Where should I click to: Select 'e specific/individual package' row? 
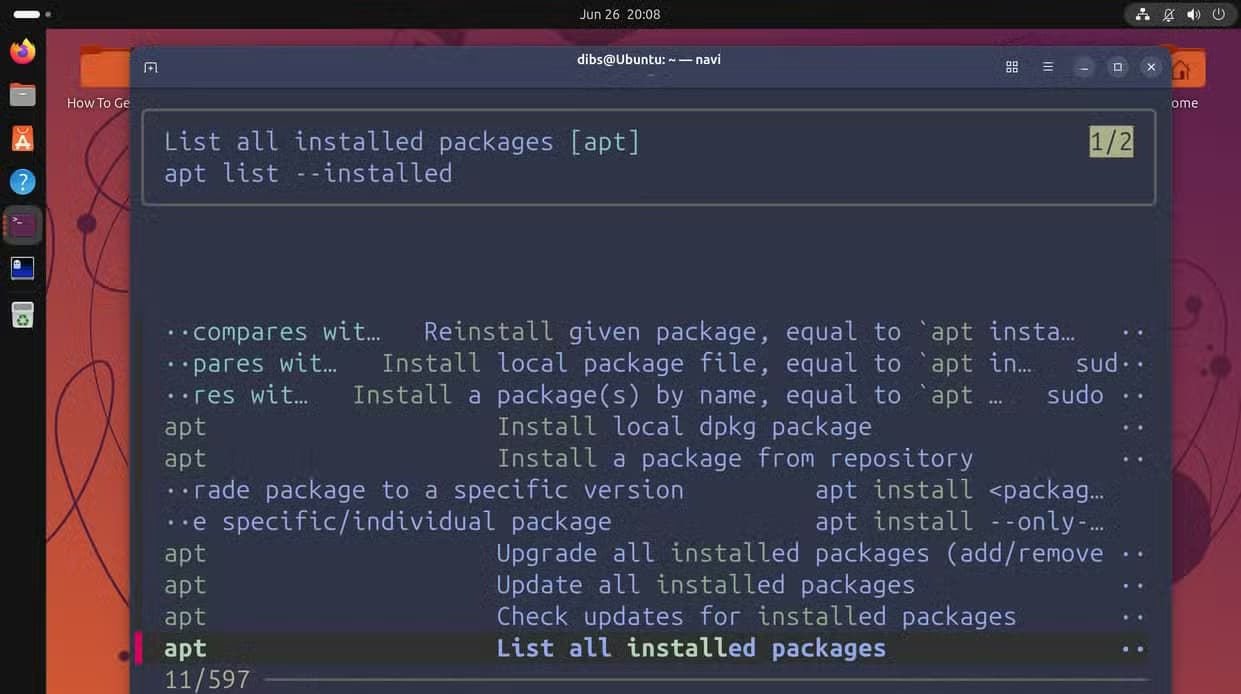pyautogui.click(x=655, y=521)
